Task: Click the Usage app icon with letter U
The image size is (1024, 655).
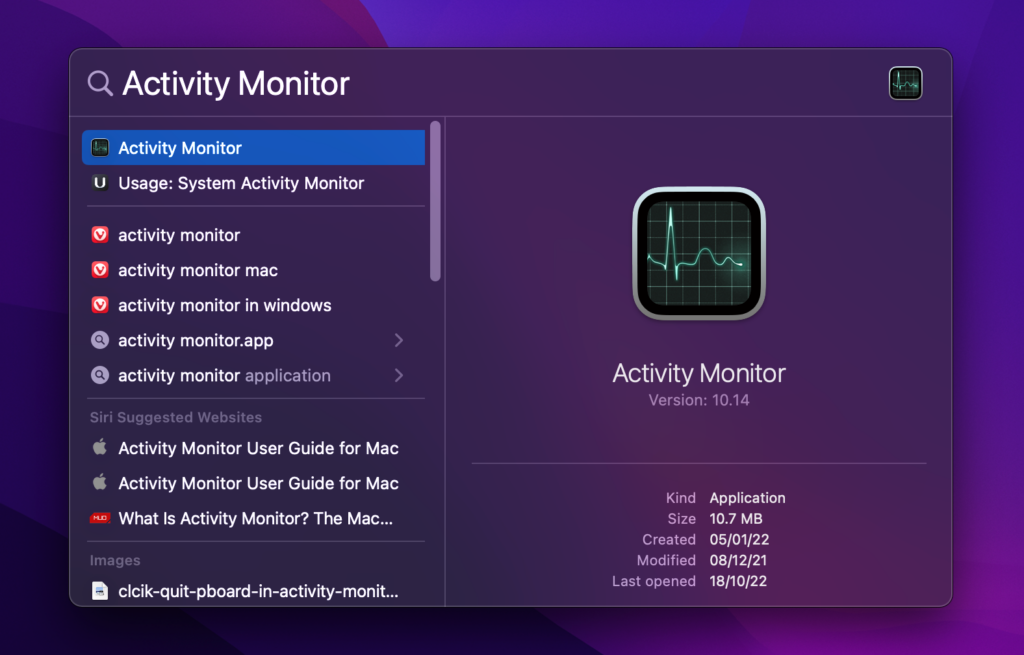Action: click(100, 183)
